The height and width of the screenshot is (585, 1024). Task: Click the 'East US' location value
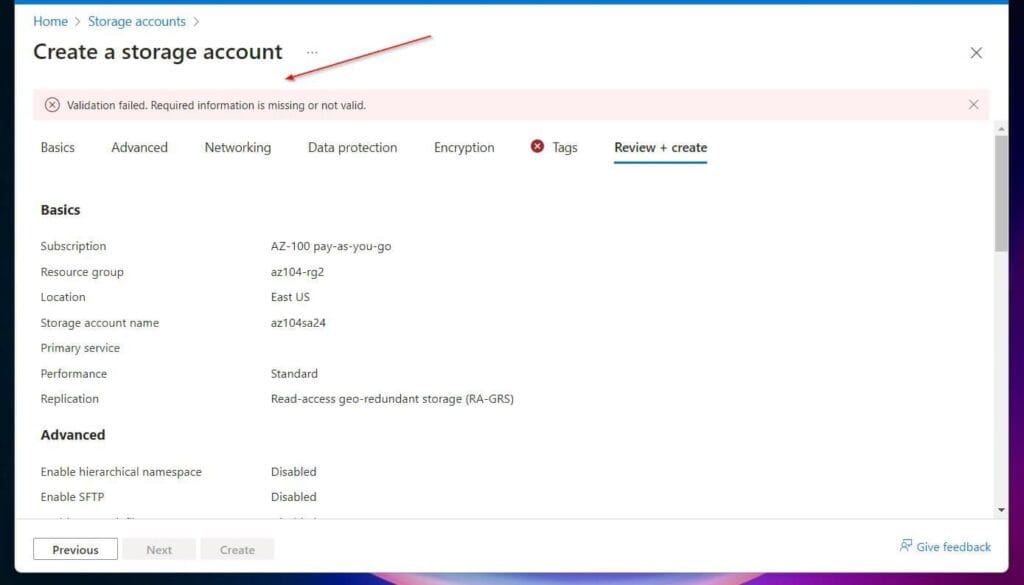290,297
